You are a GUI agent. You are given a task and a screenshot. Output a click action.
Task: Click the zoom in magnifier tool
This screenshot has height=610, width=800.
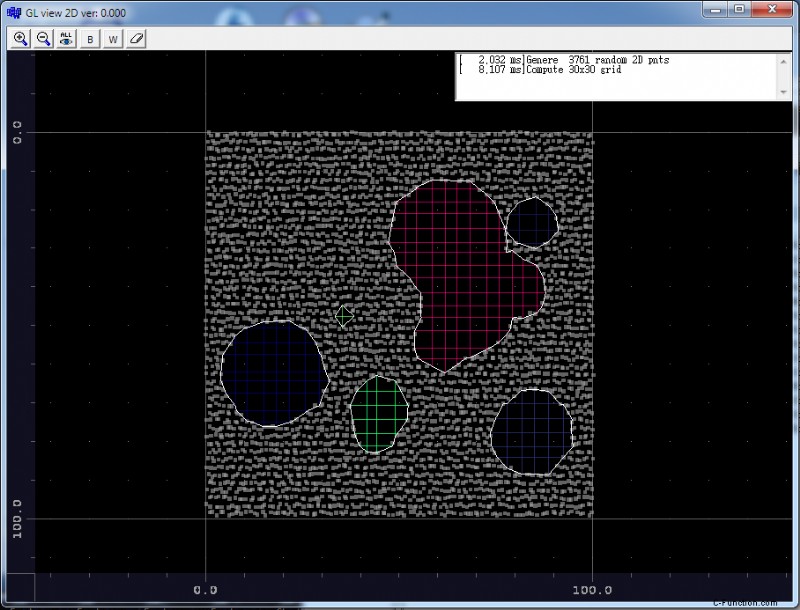[20, 38]
